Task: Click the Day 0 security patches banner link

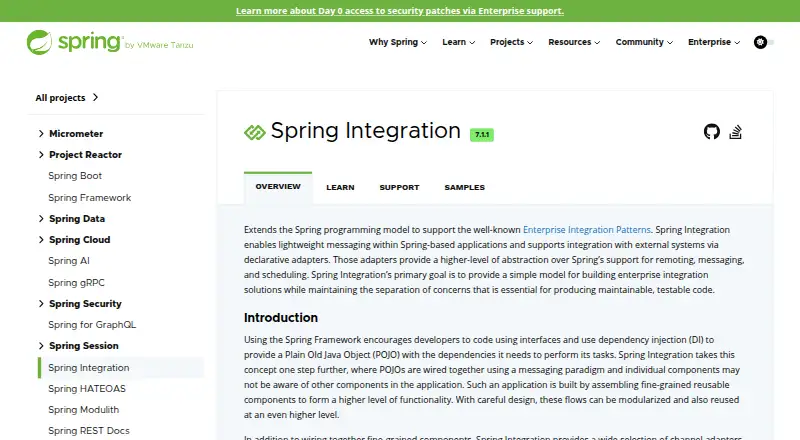Action: [x=399, y=11]
